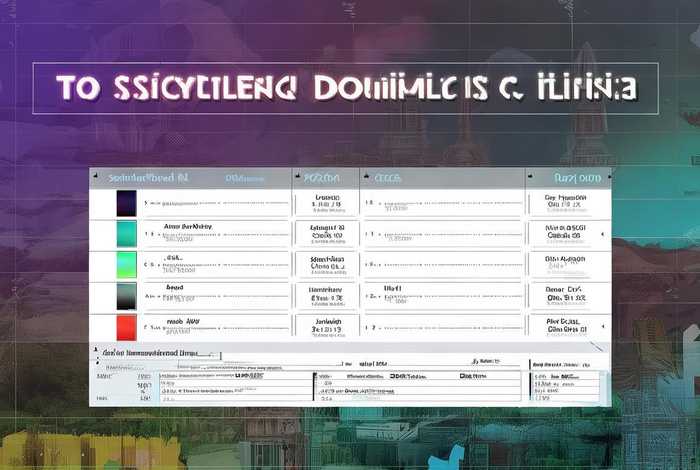Click the second column header in table
This screenshot has height=470, width=700.
pyautogui.click(x=326, y=178)
